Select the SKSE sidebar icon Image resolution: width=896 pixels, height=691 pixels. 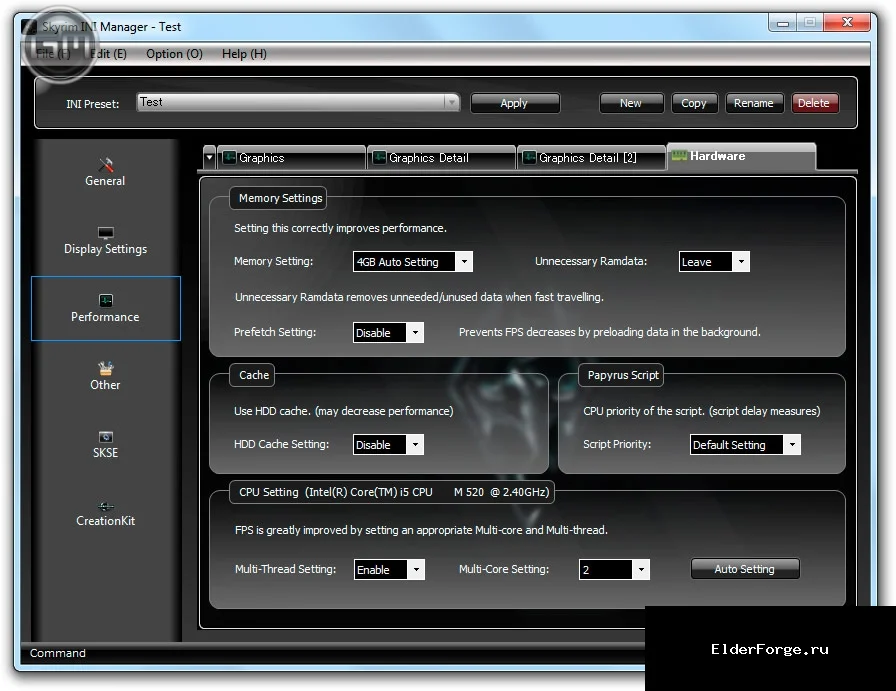coord(106,436)
